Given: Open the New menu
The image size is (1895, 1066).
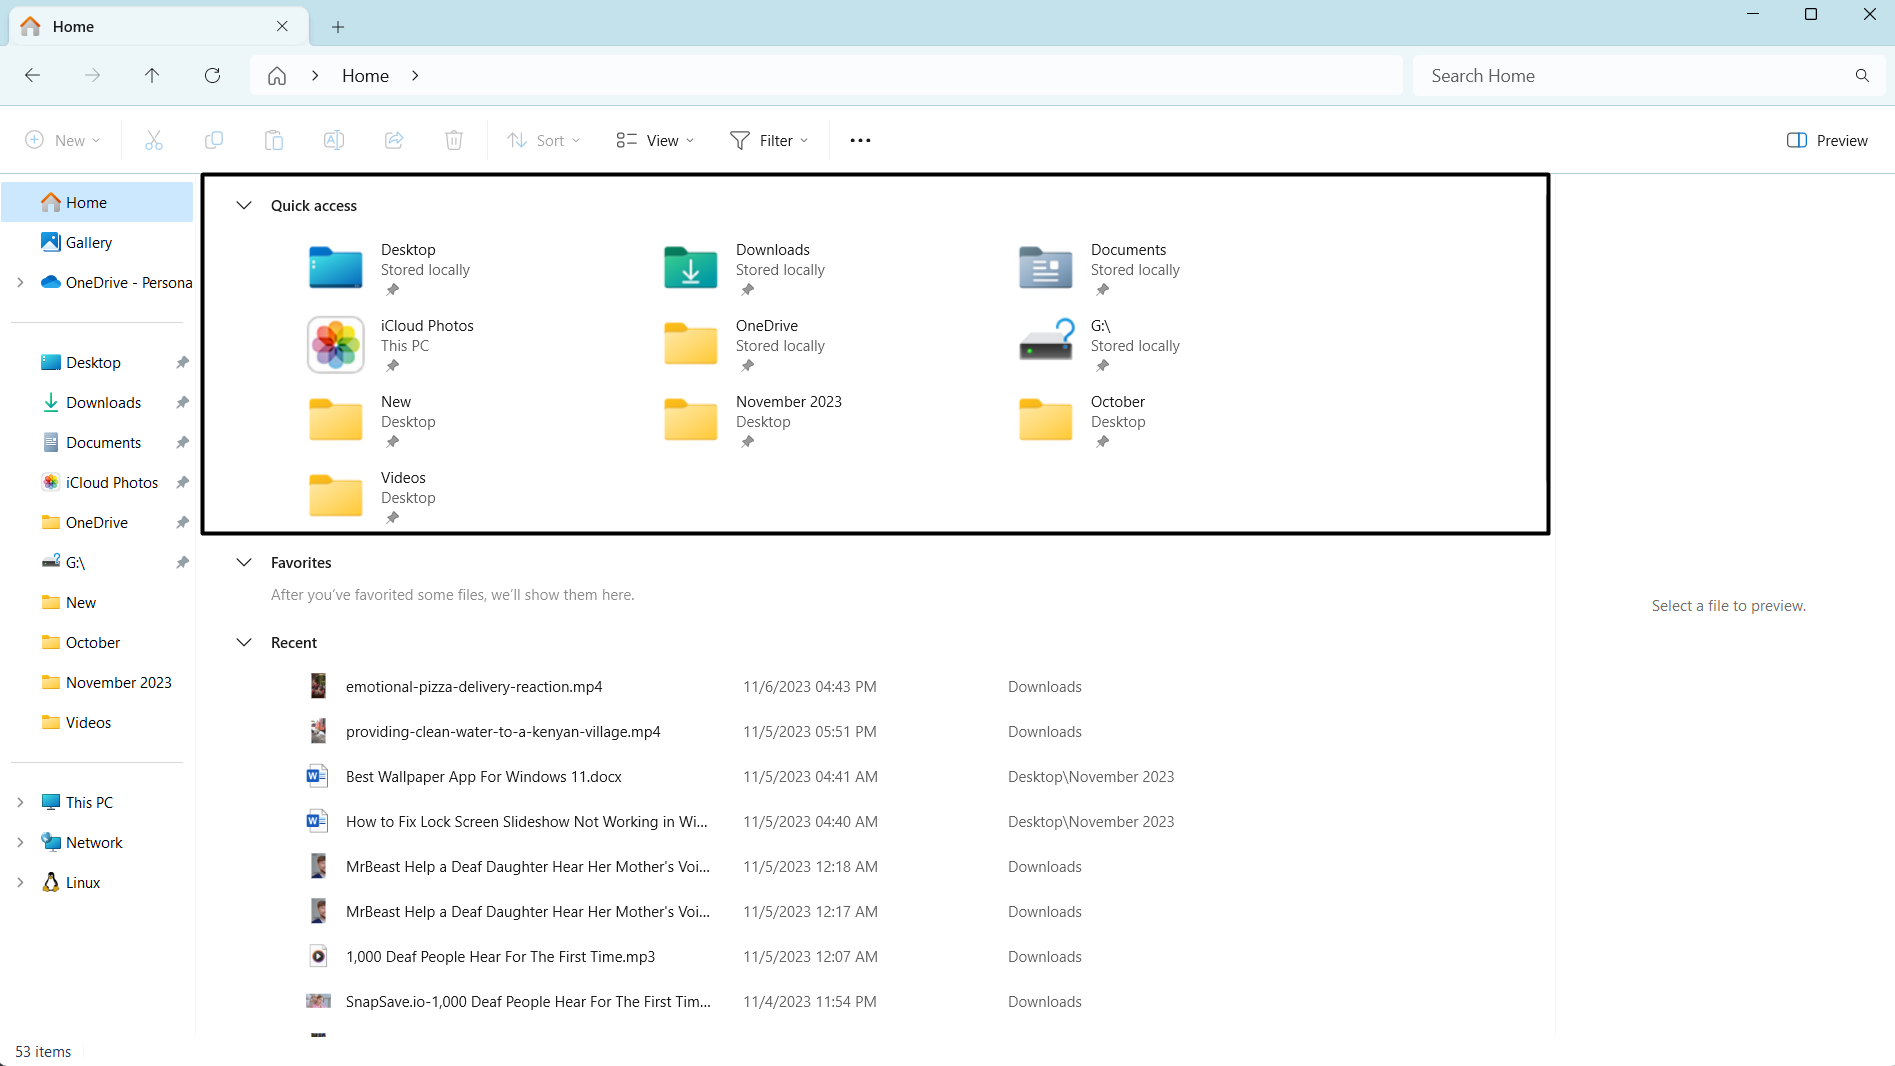Looking at the screenshot, I should tap(62, 140).
